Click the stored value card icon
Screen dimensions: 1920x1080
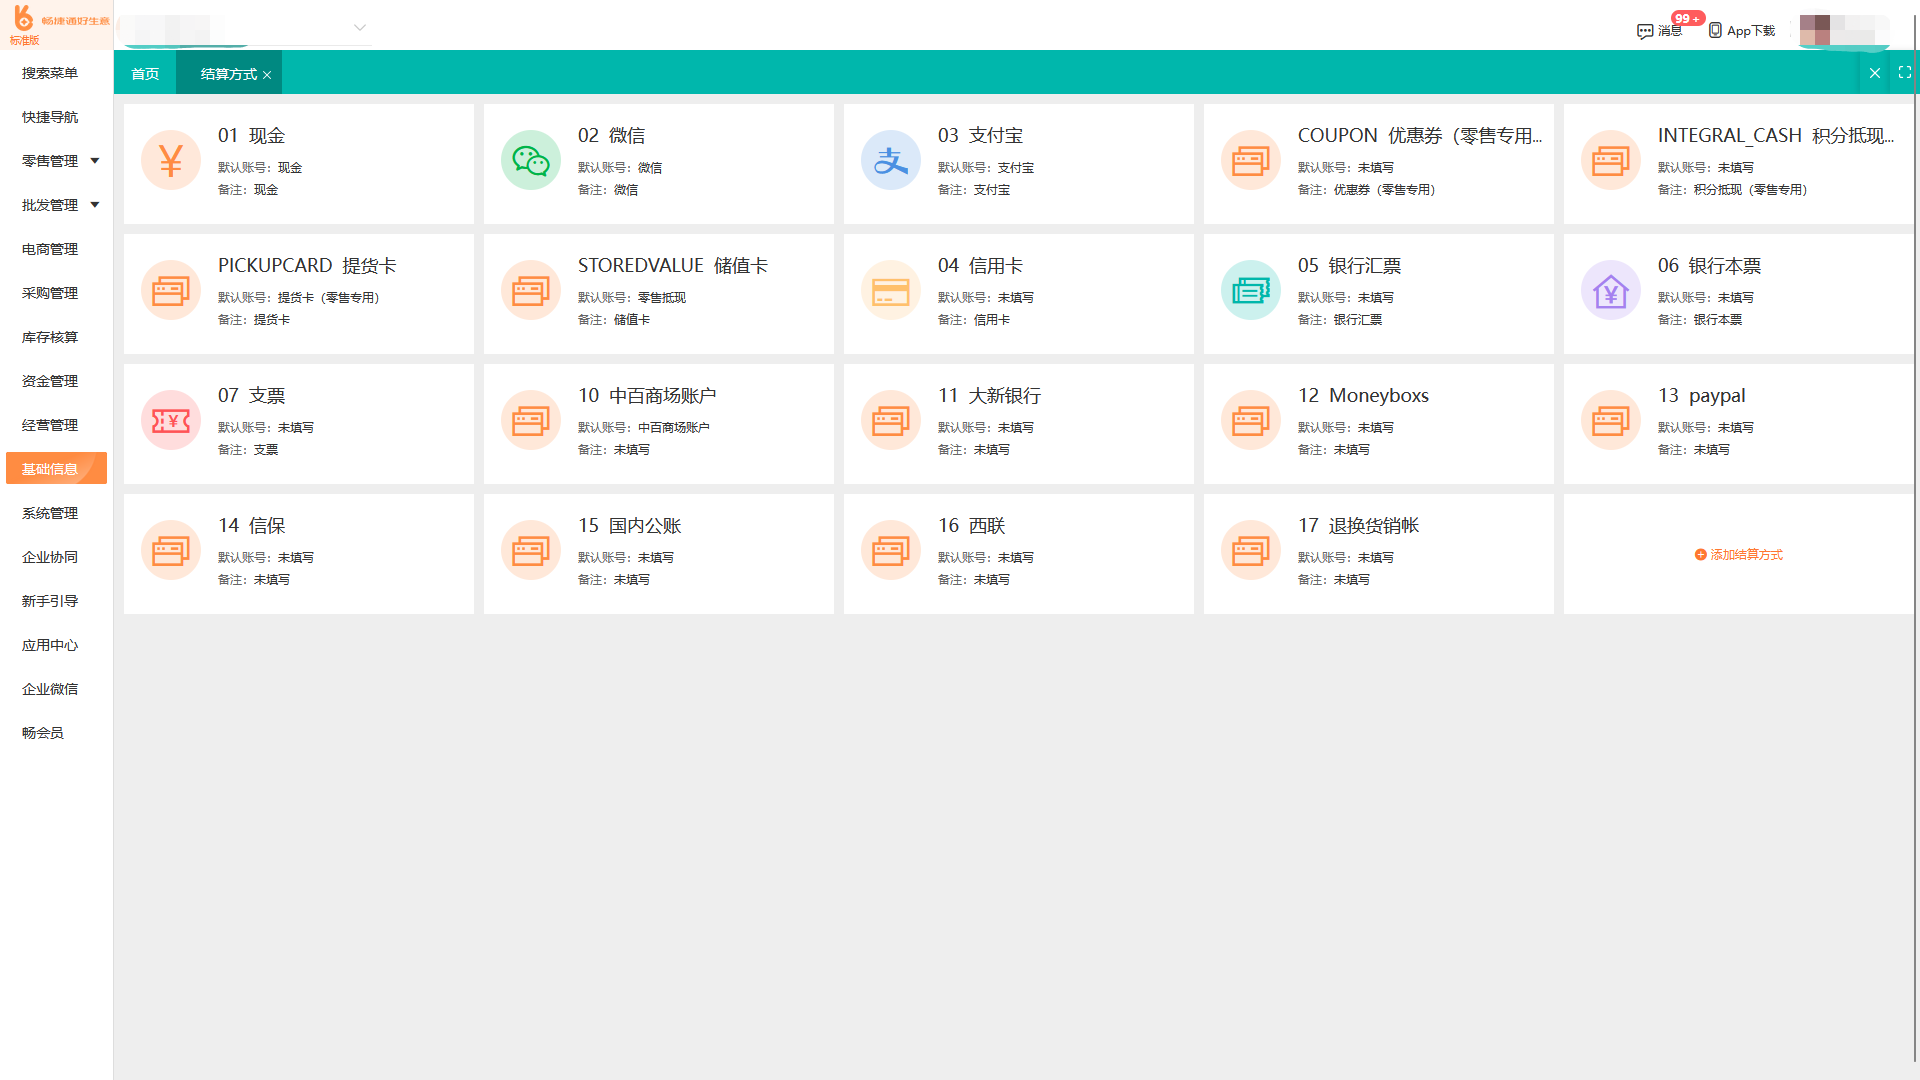click(x=529, y=289)
